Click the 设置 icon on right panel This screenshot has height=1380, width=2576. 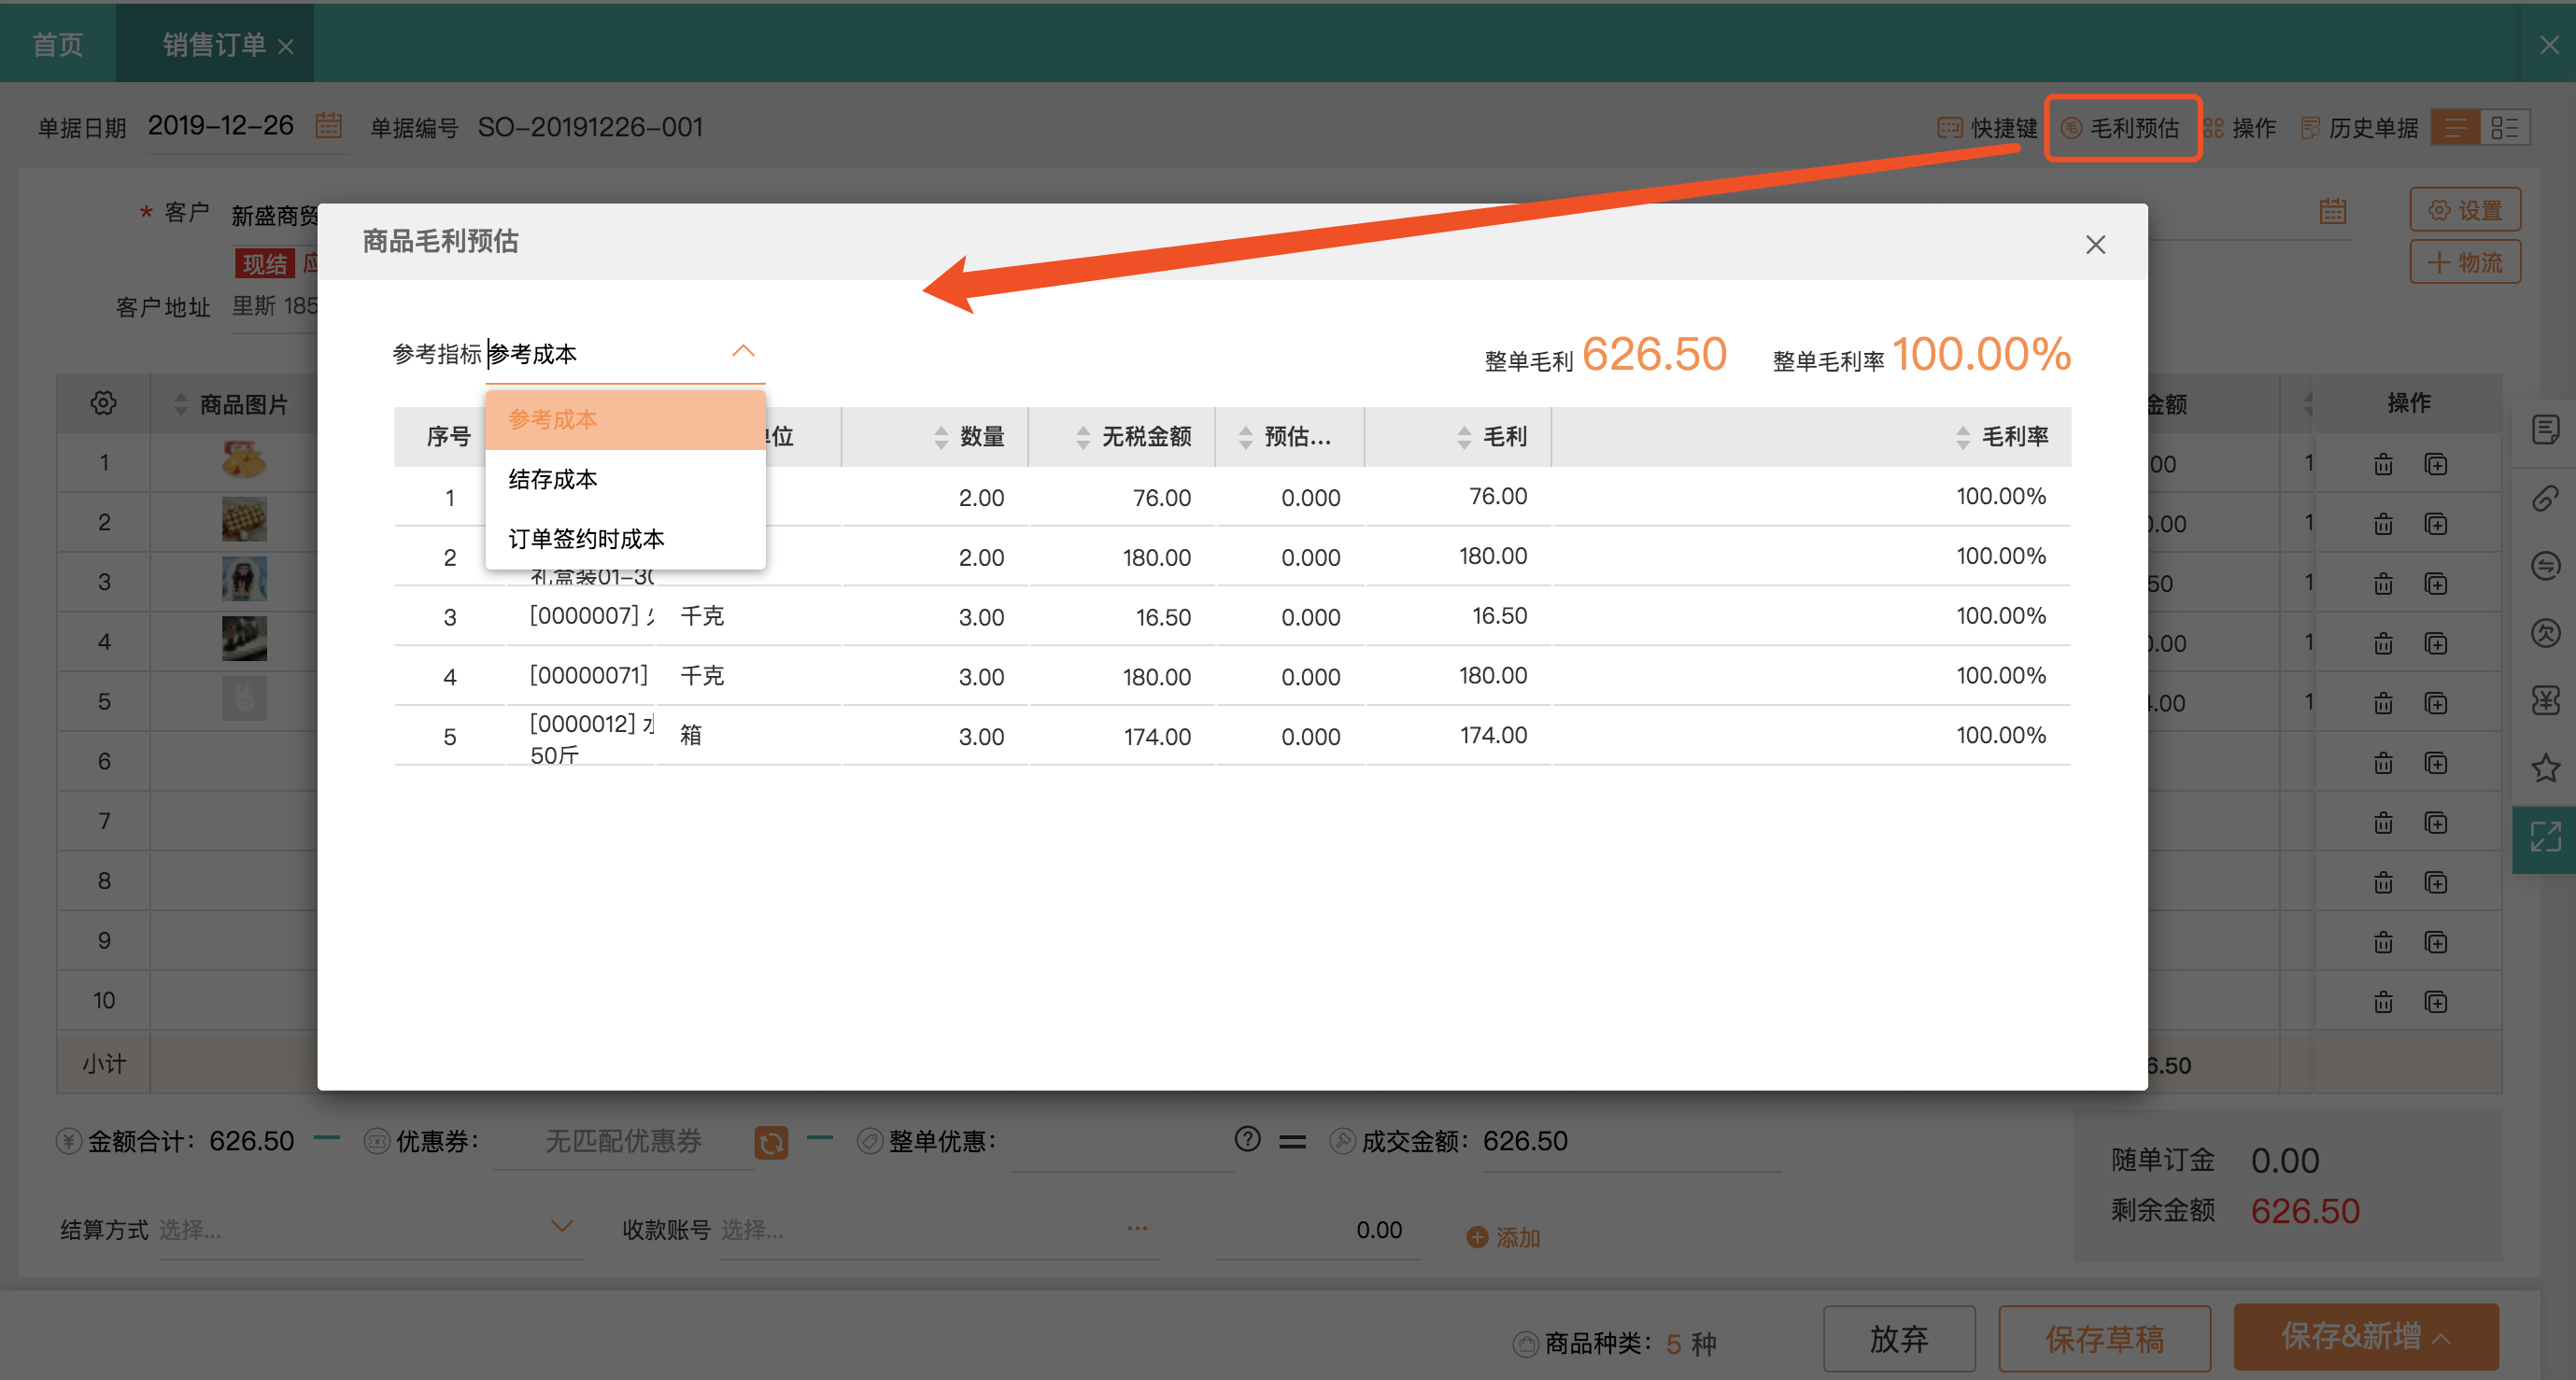click(x=2465, y=208)
